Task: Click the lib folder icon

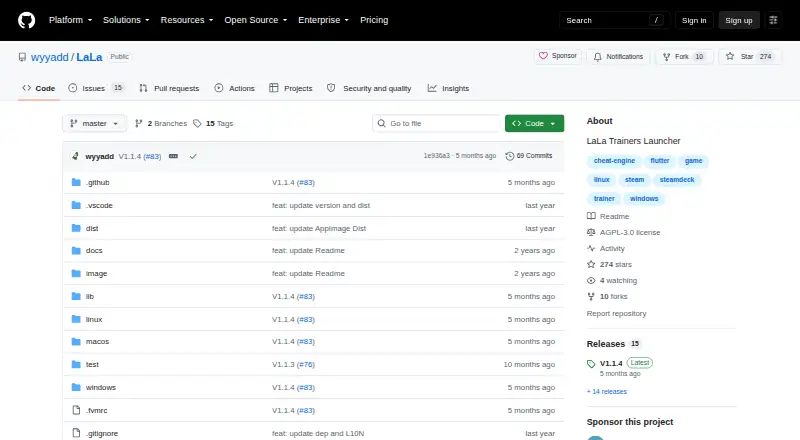Action: tap(76, 296)
